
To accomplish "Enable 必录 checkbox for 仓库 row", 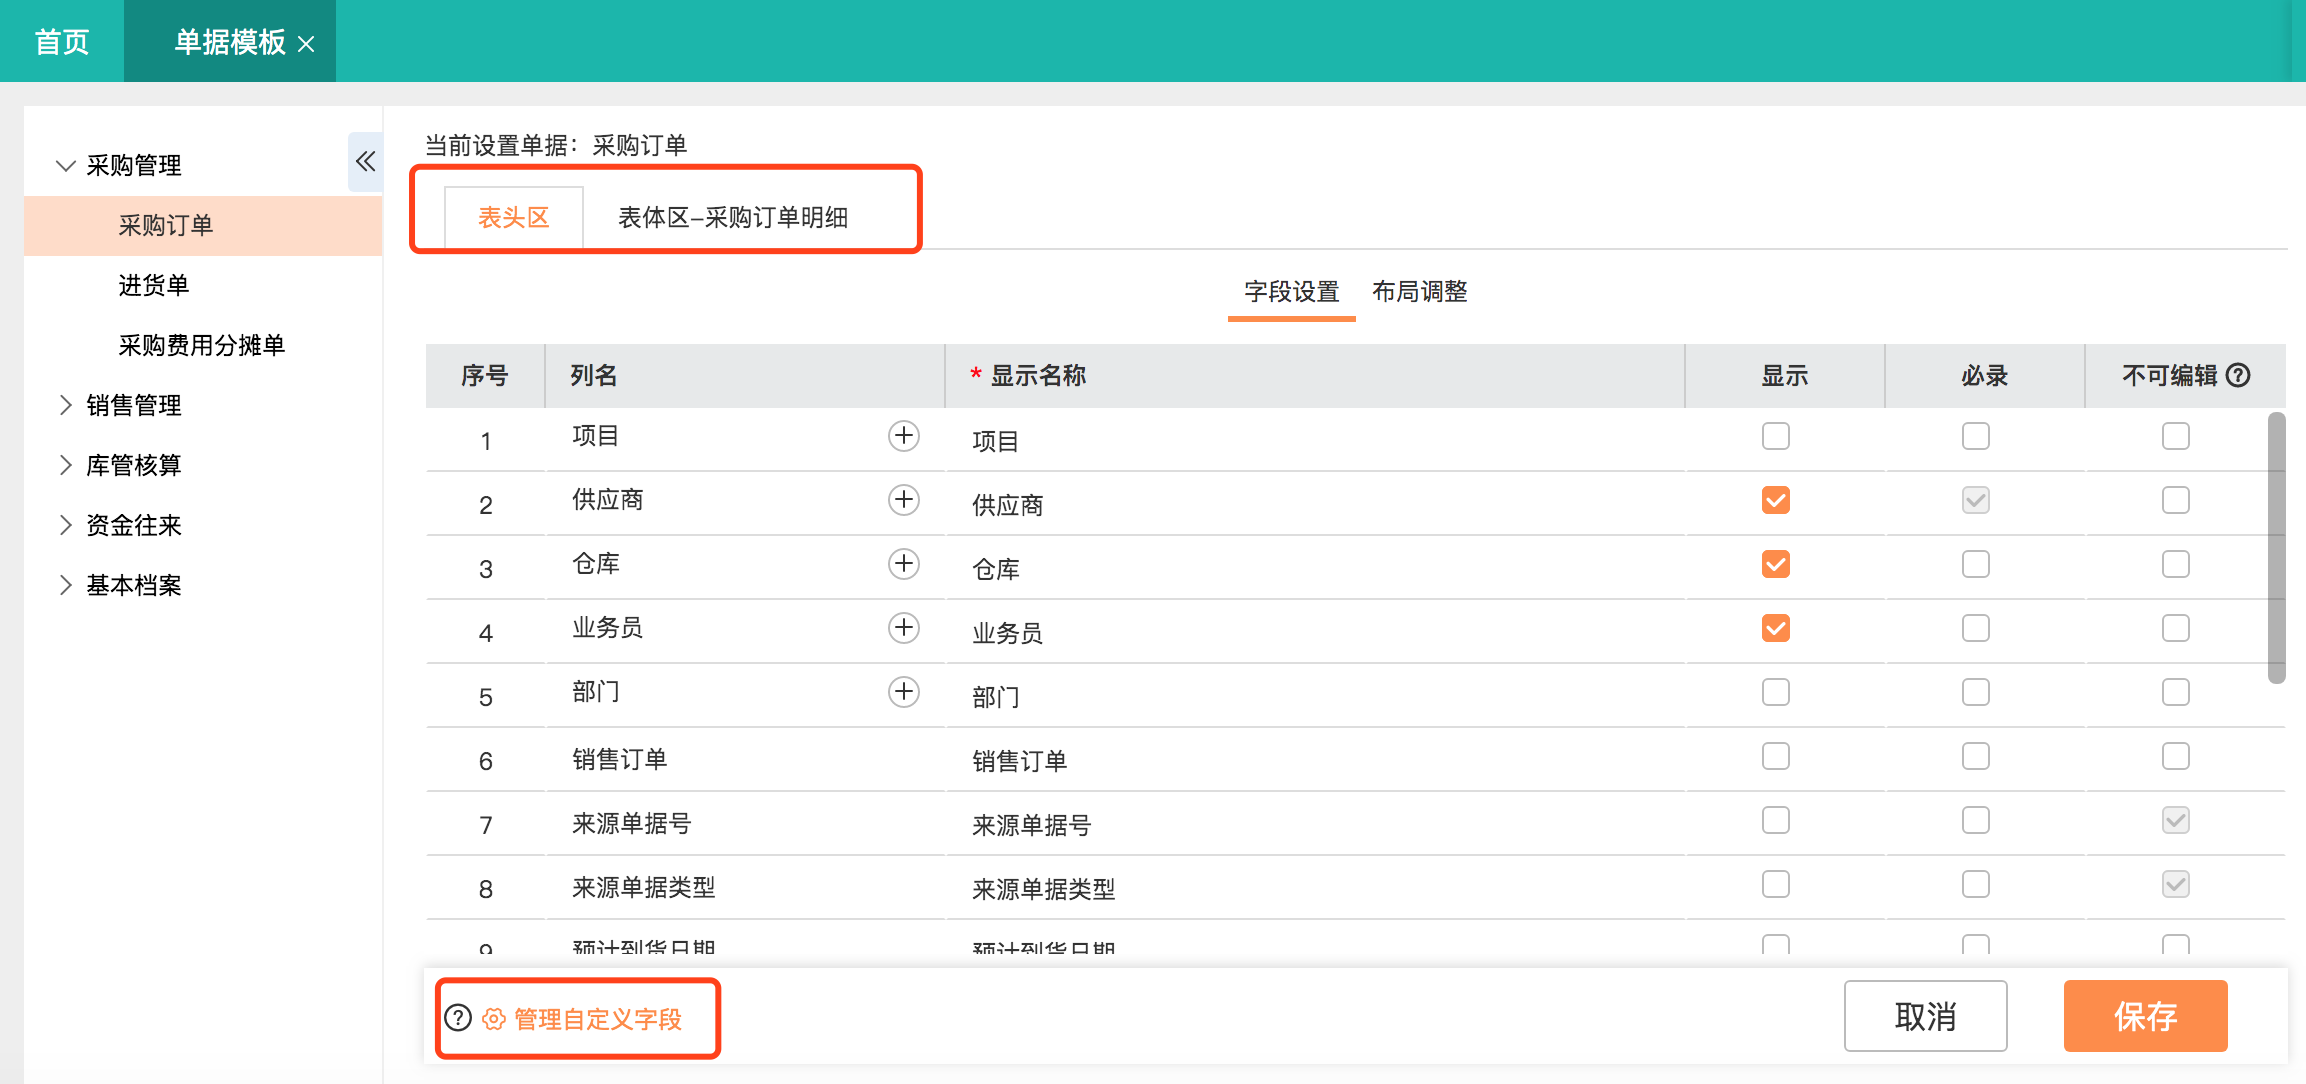I will (1975, 565).
